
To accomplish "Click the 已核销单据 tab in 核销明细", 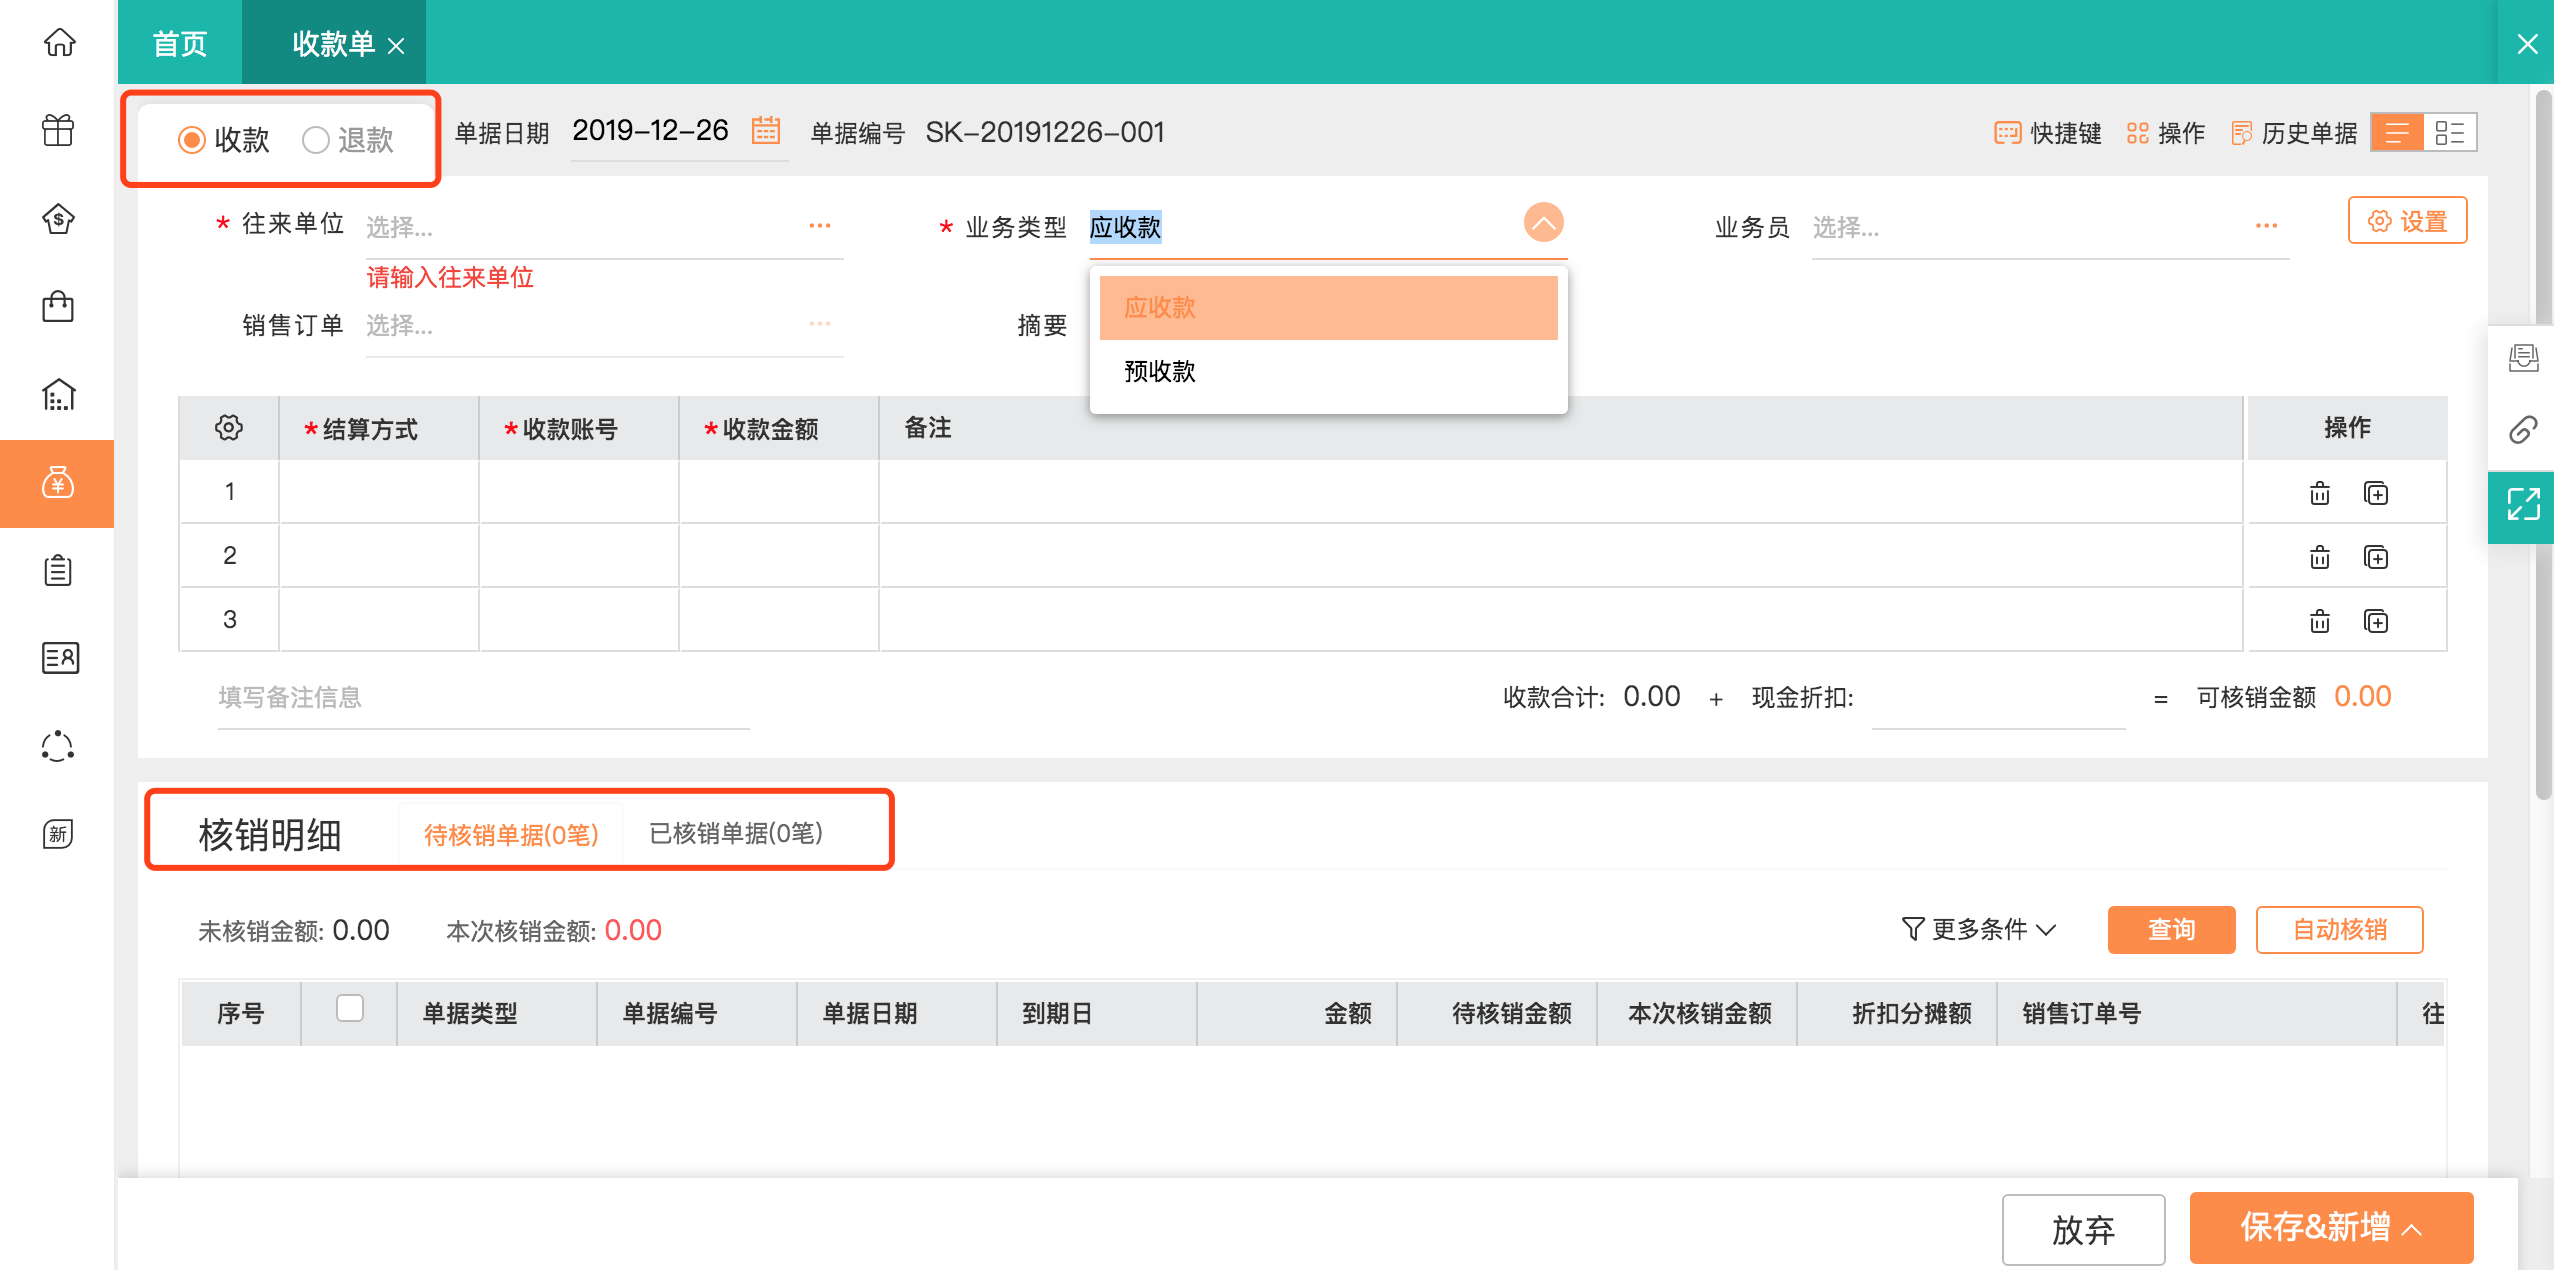I will pos(731,832).
